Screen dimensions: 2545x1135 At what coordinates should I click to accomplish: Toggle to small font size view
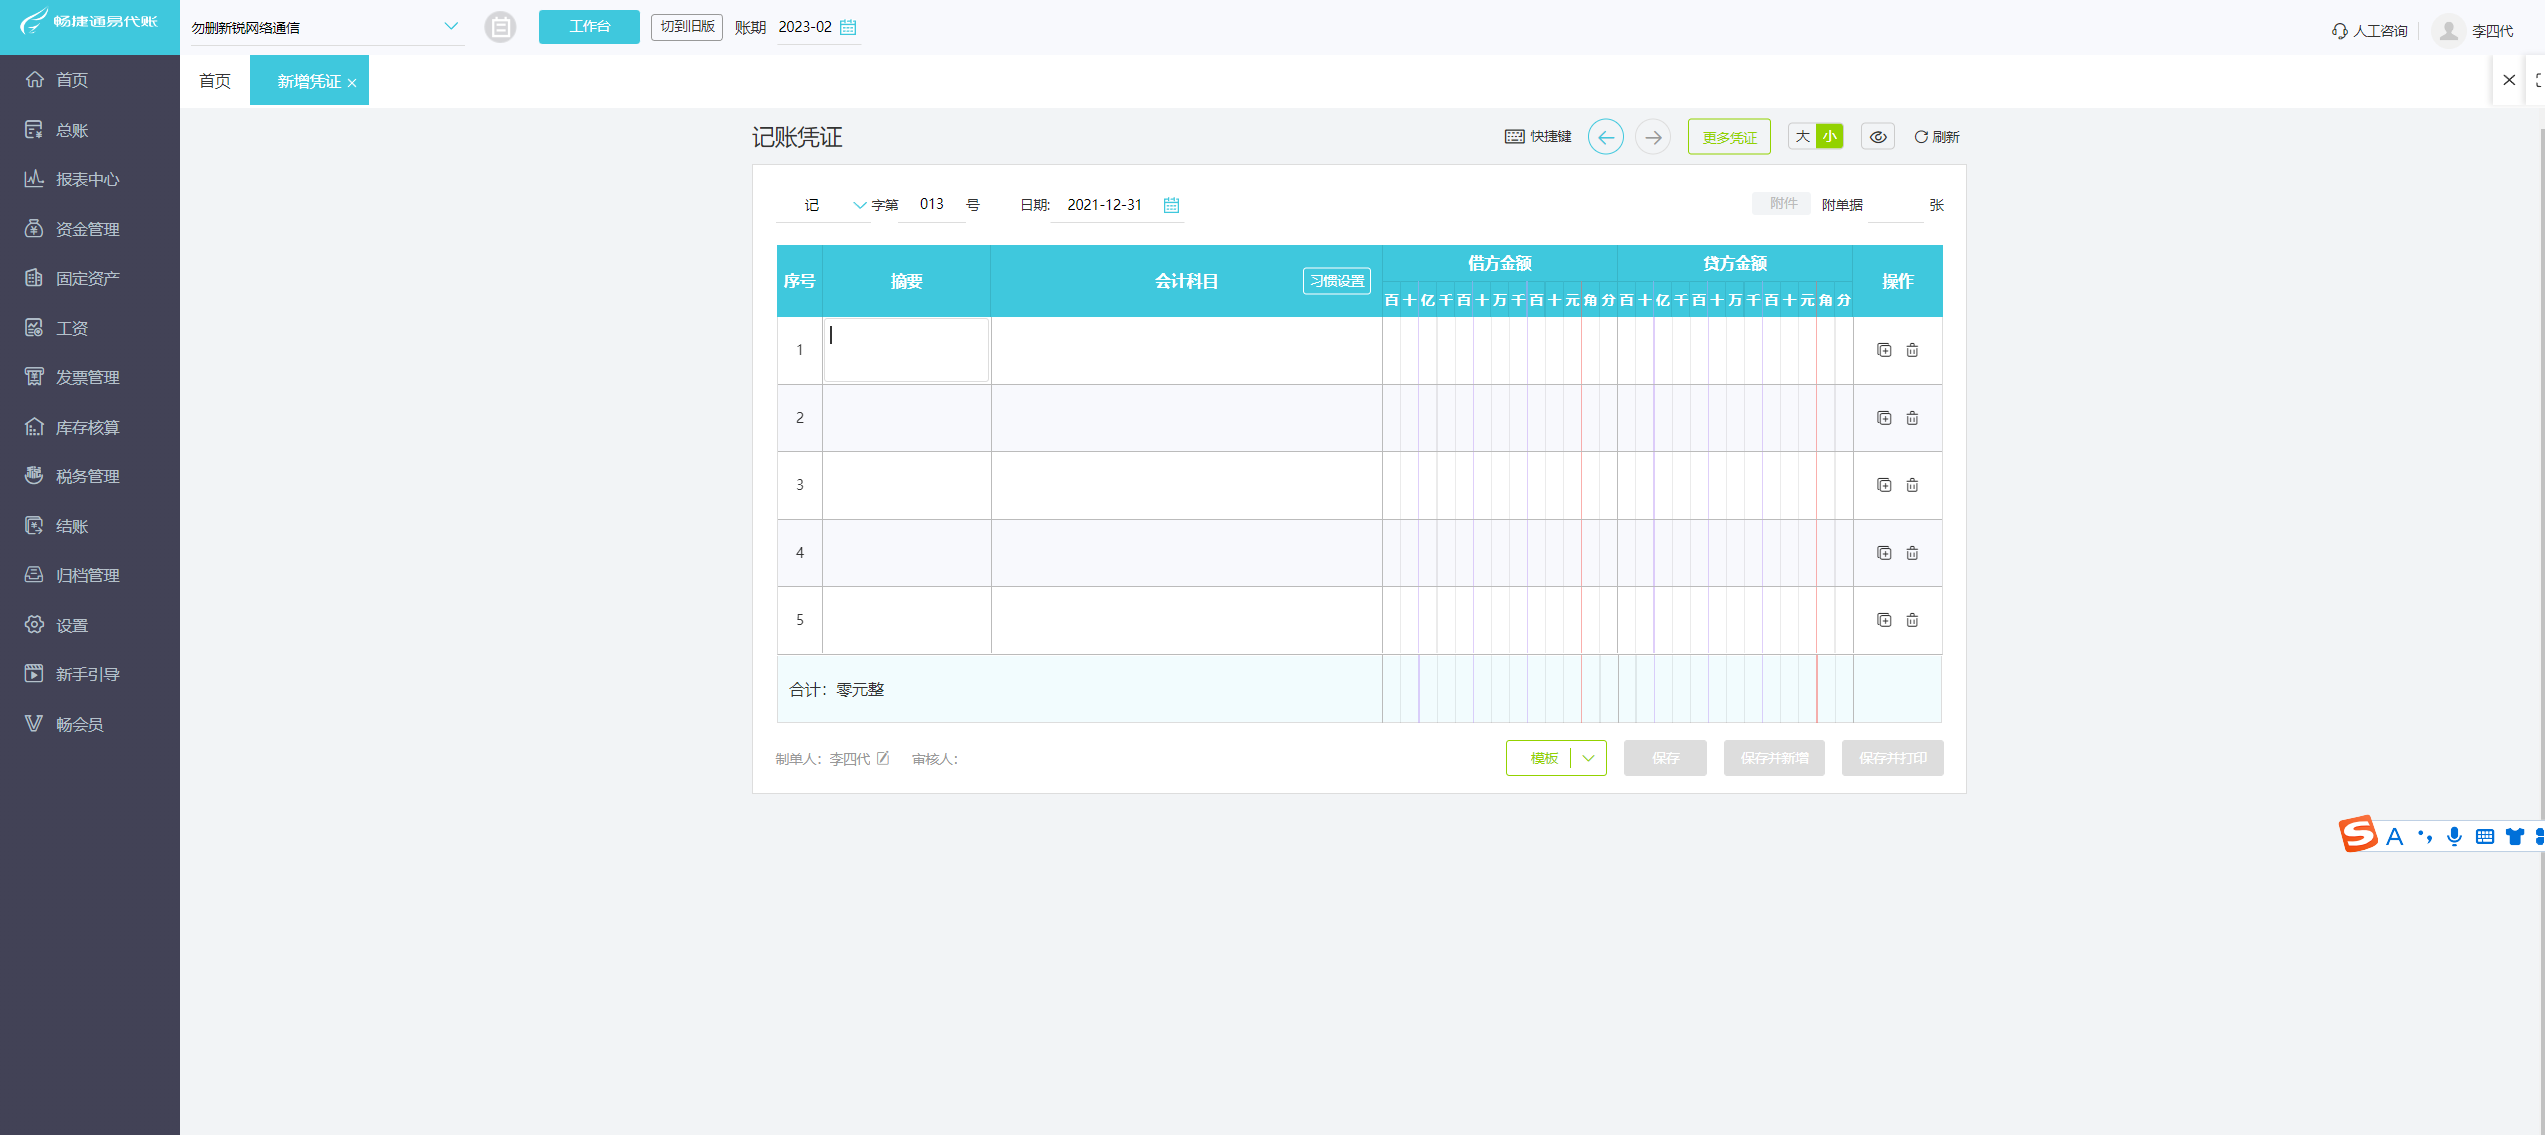tap(1829, 136)
